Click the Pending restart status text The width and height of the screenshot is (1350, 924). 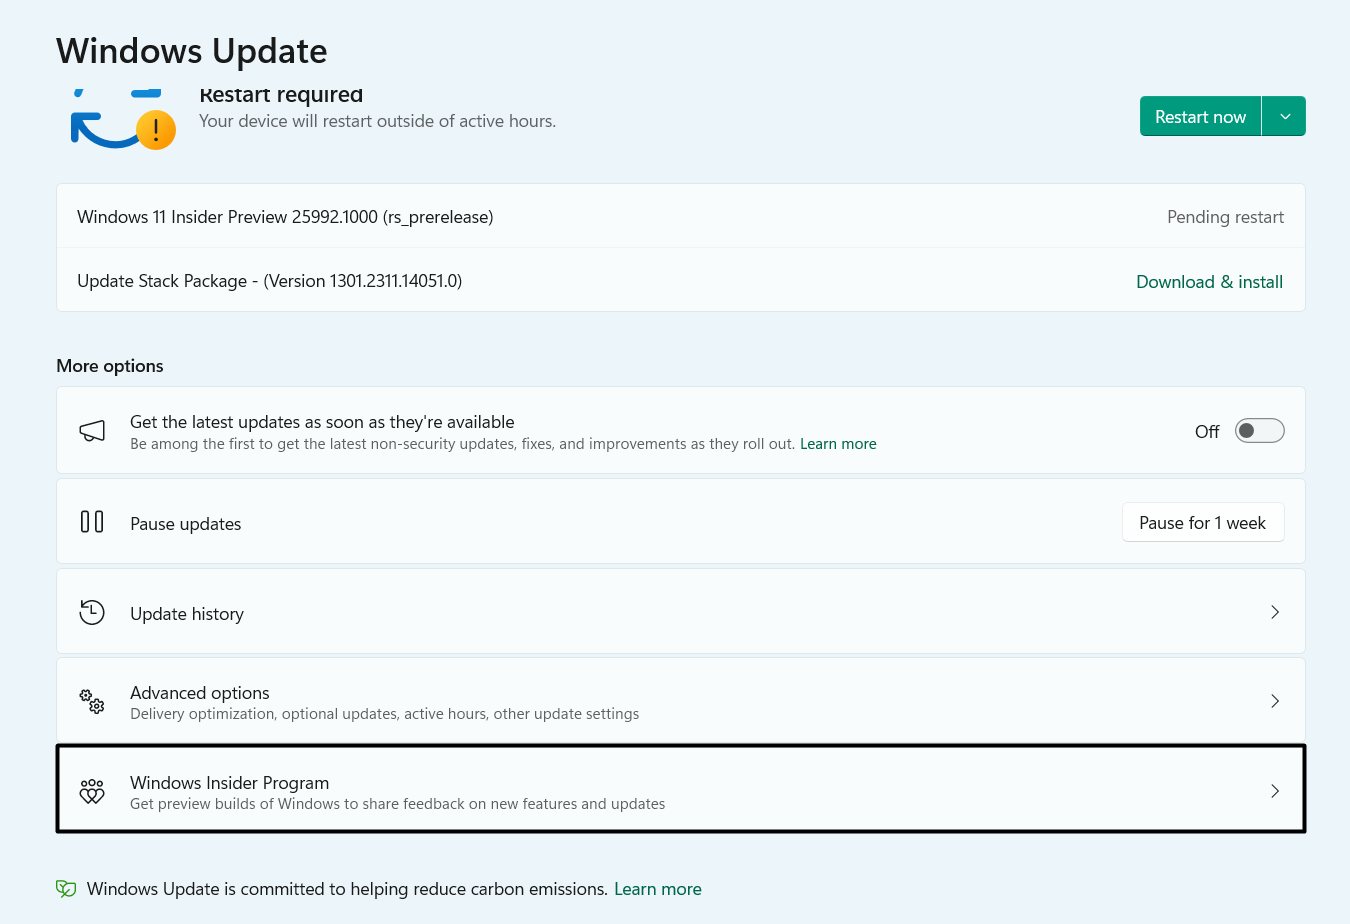coord(1225,216)
